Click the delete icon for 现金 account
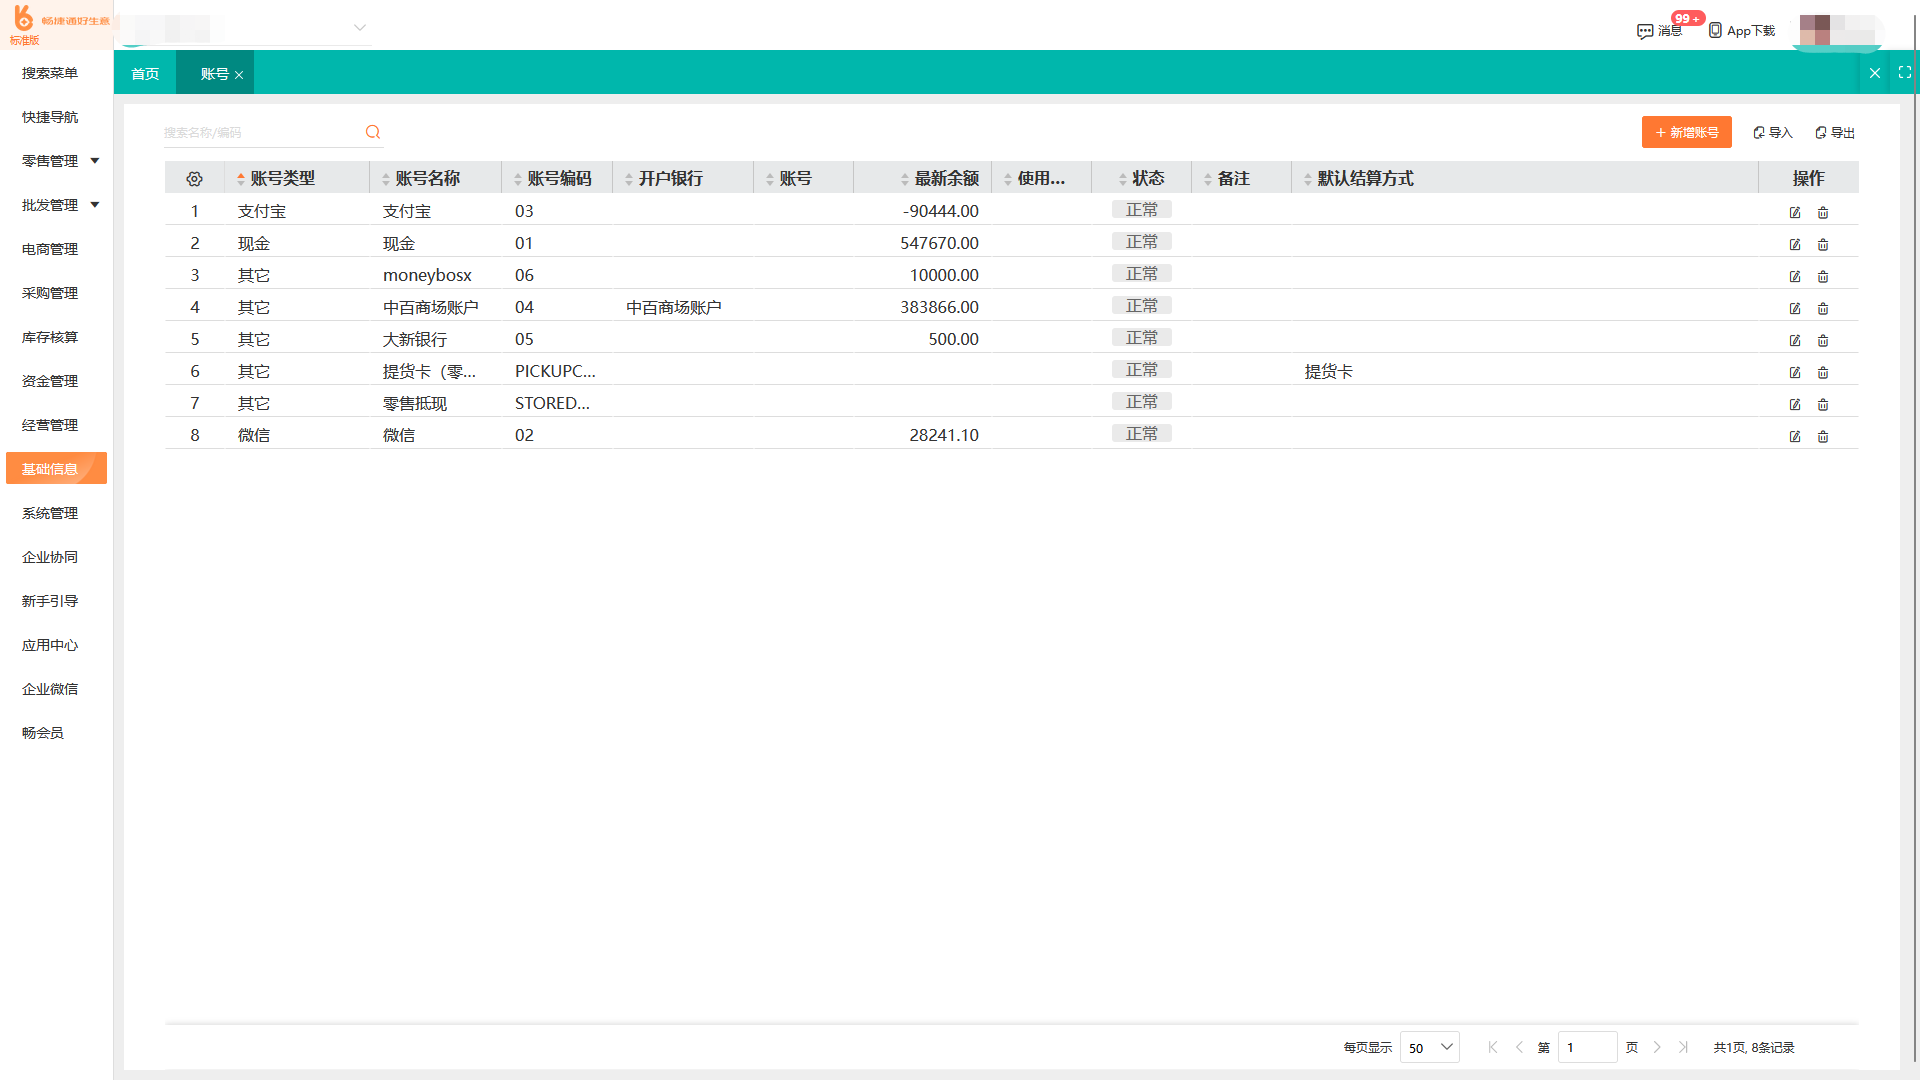Image resolution: width=1920 pixels, height=1080 pixels. tap(1822, 243)
